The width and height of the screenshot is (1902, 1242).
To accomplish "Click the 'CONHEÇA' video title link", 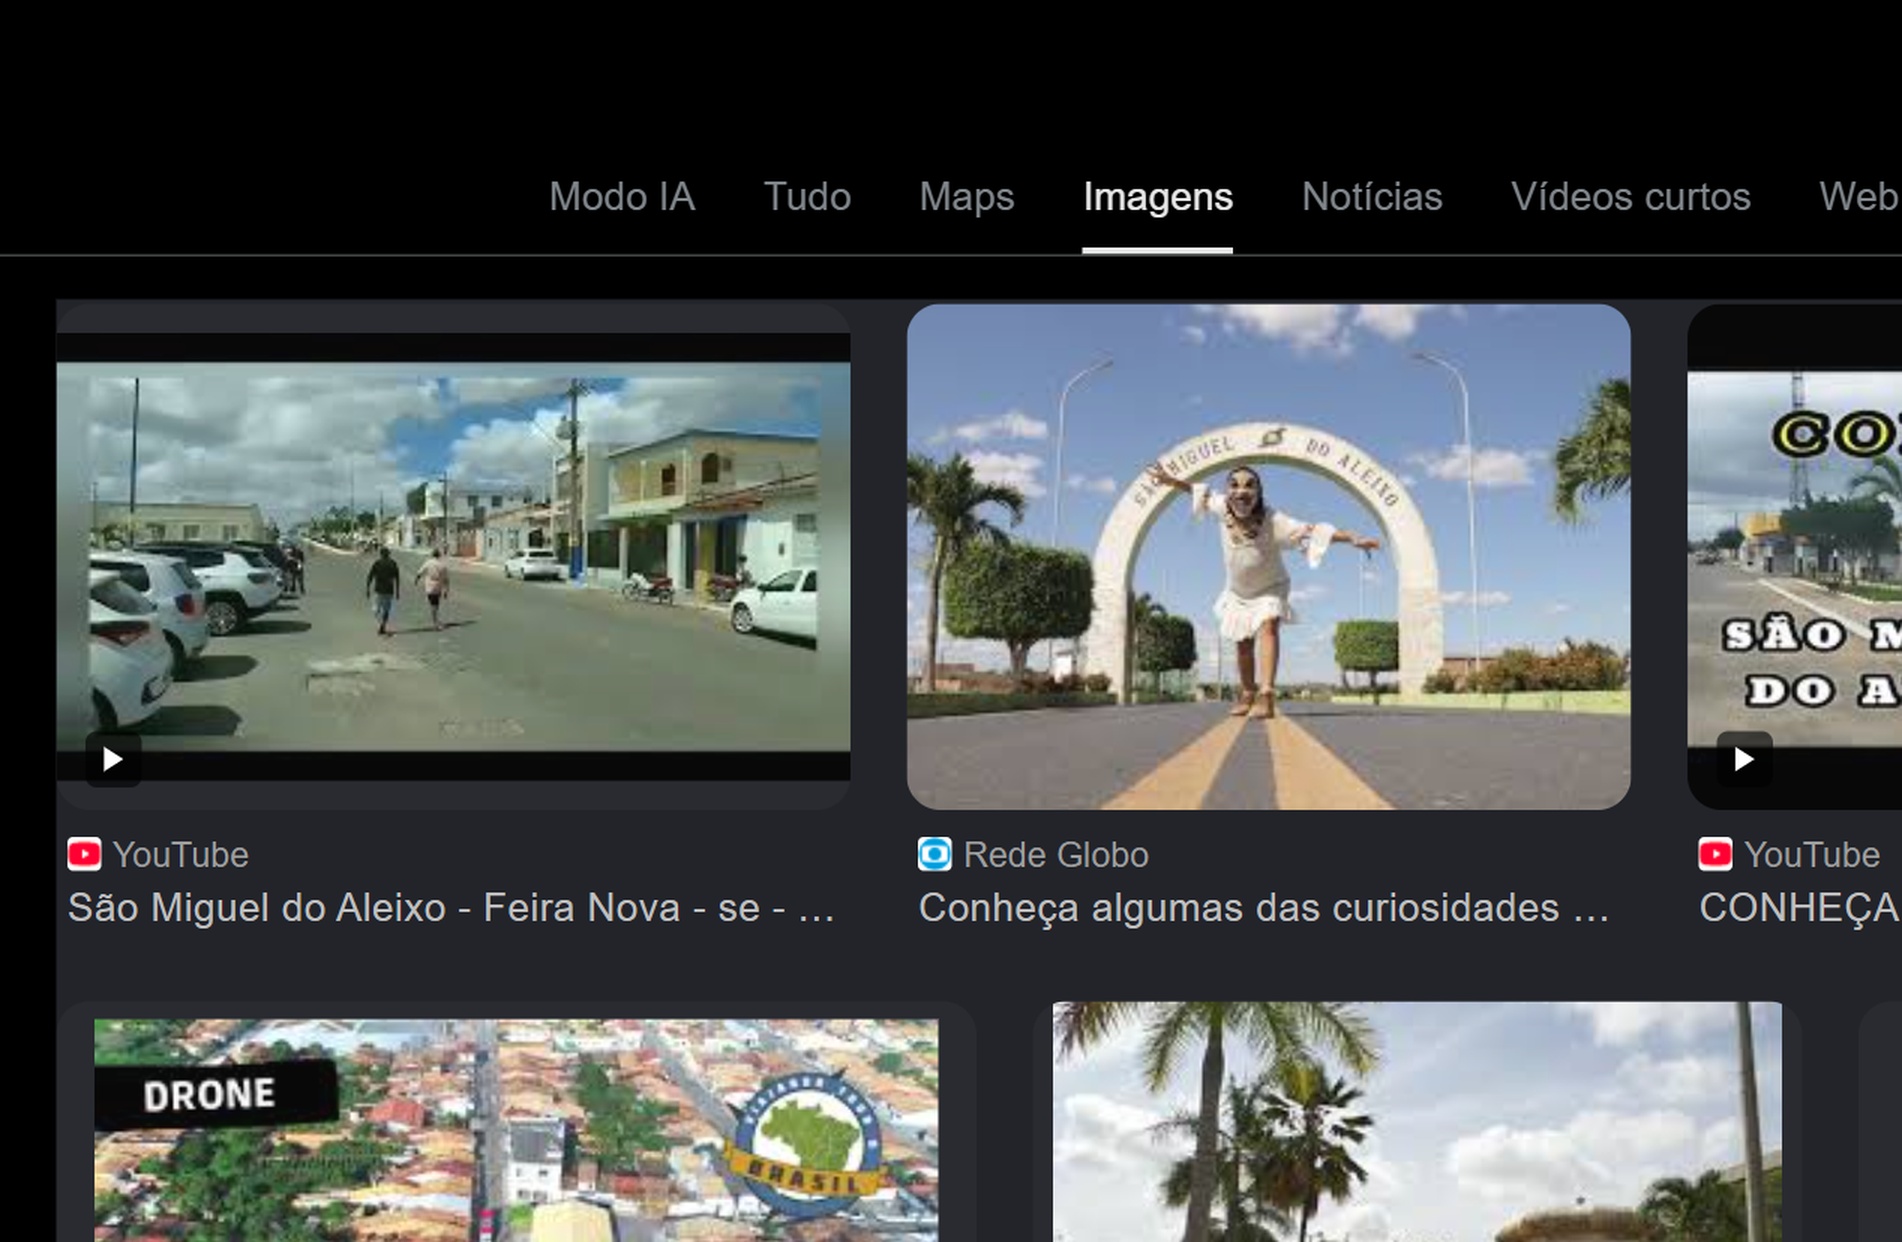I will [1798, 908].
